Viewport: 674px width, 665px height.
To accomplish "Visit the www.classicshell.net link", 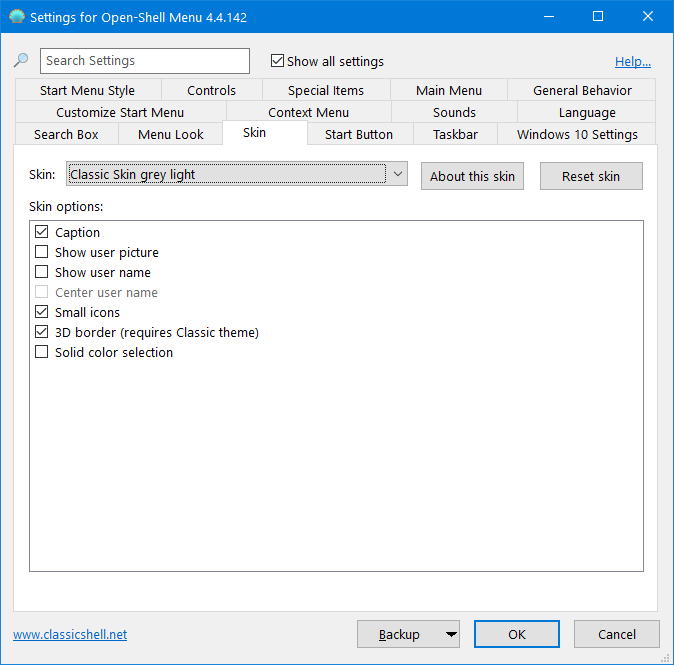I will (70, 634).
